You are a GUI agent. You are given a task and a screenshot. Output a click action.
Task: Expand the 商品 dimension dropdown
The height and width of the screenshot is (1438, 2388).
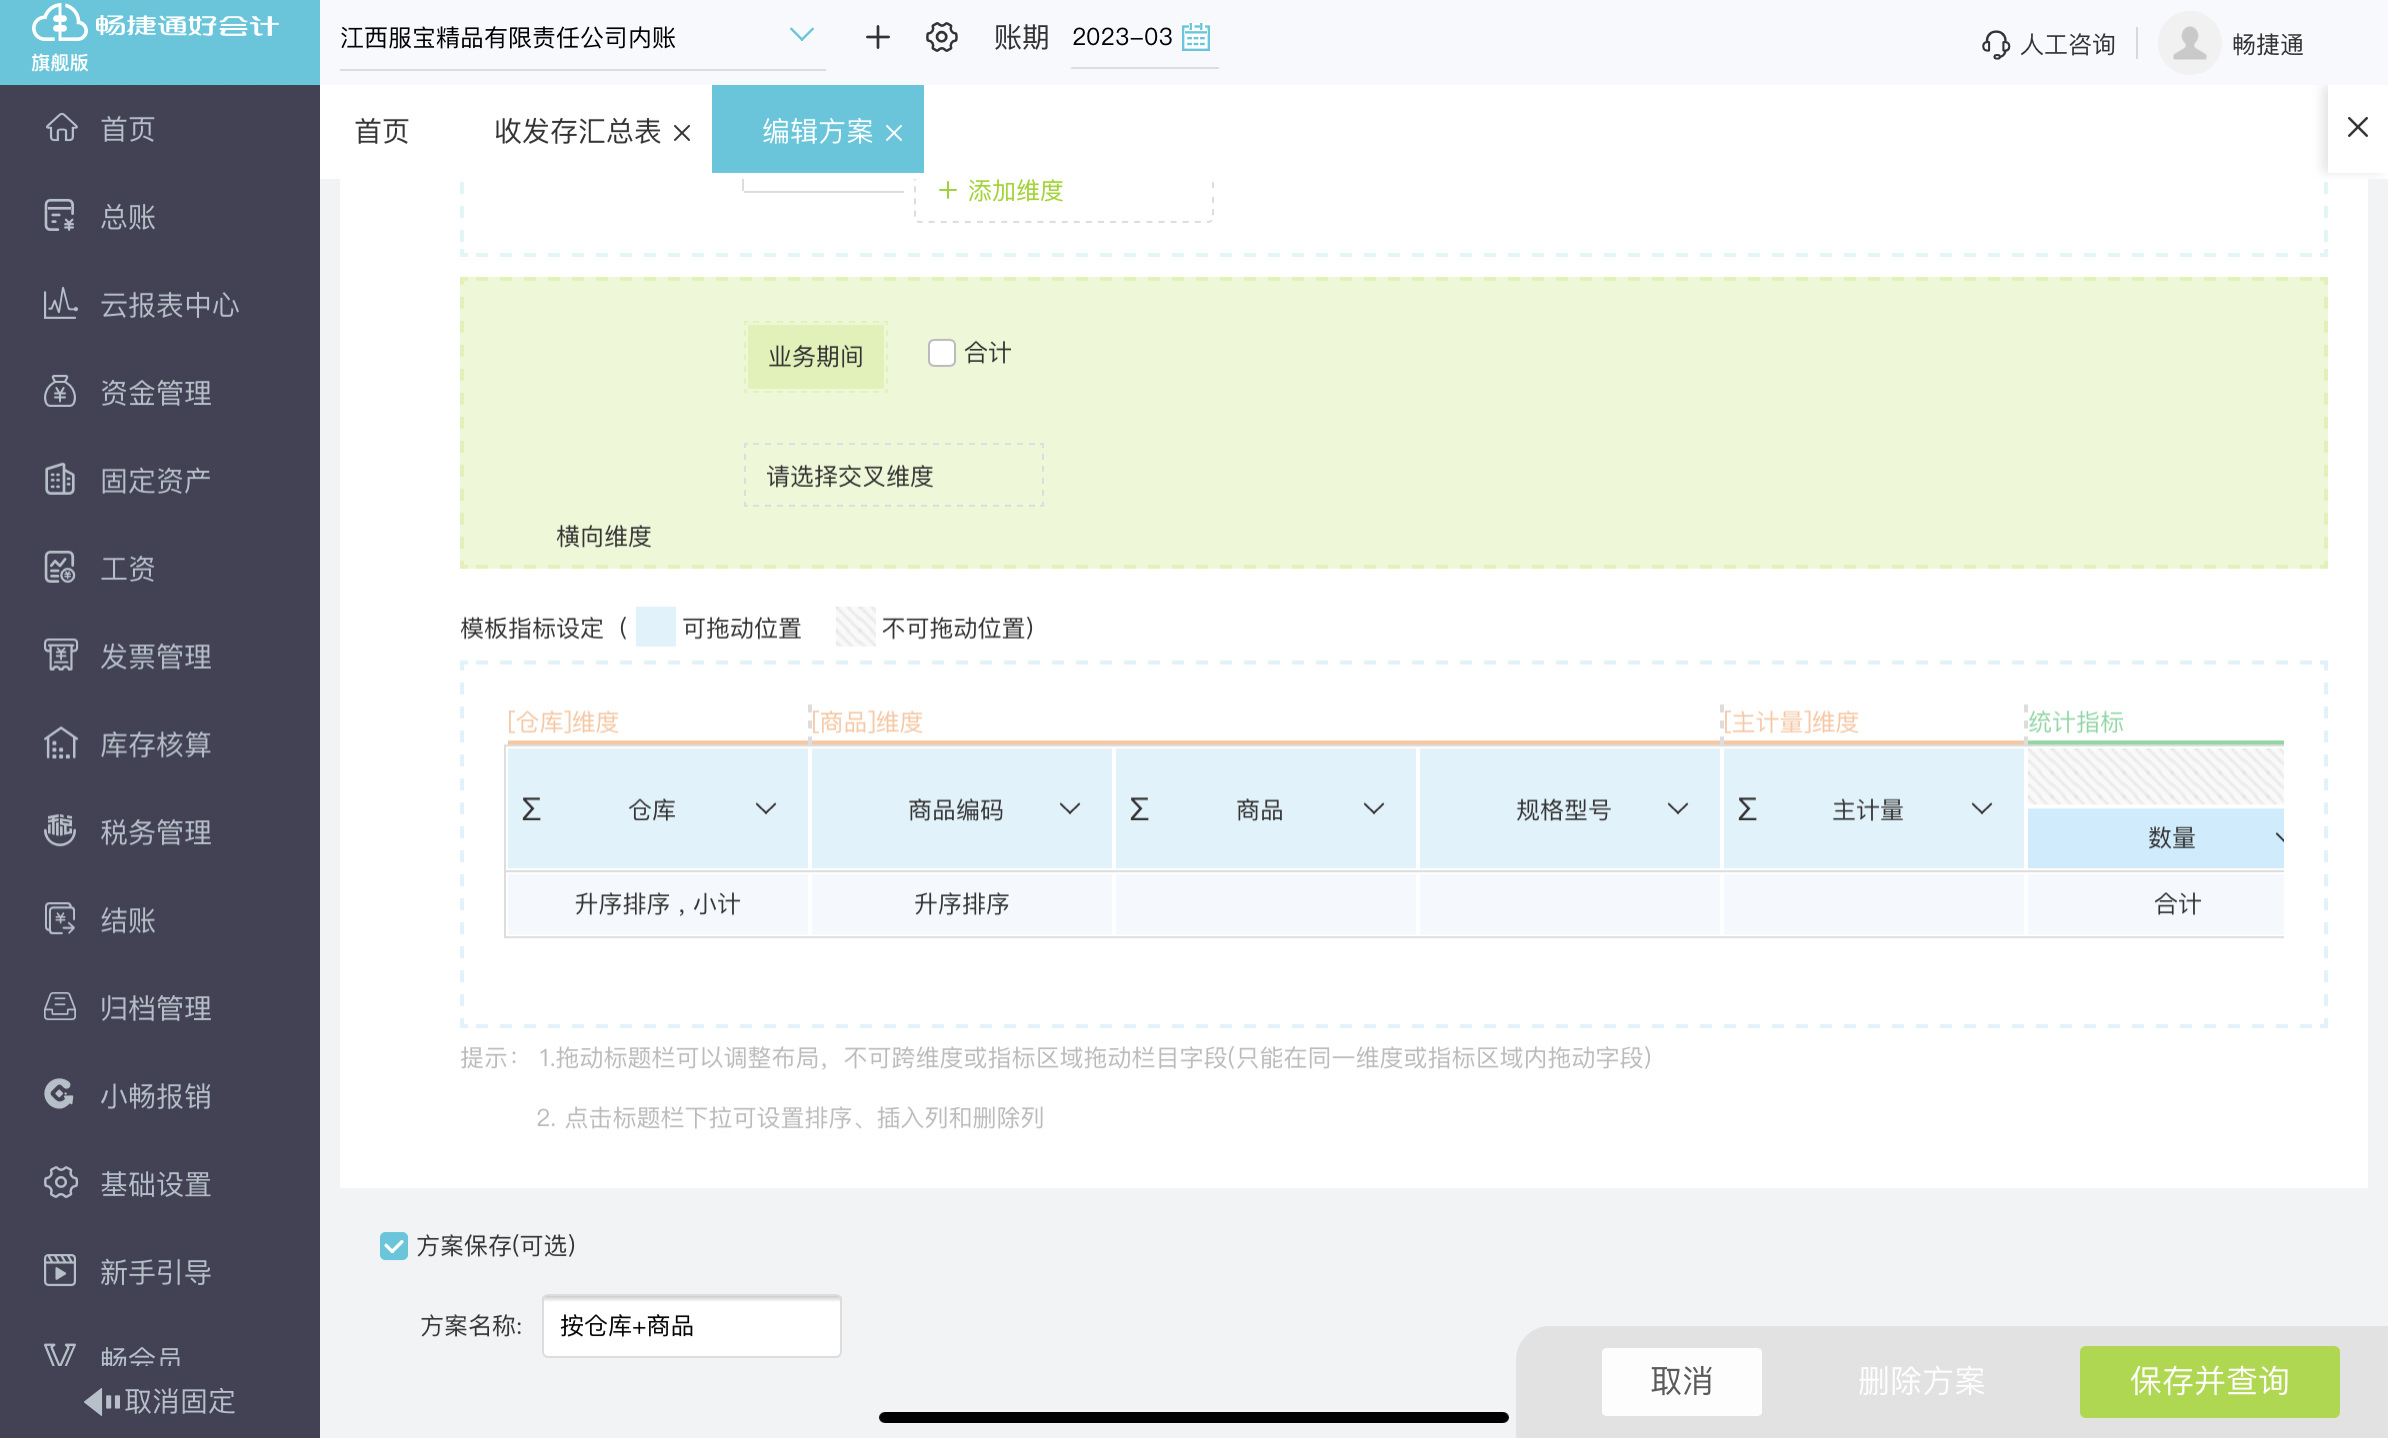[1373, 809]
